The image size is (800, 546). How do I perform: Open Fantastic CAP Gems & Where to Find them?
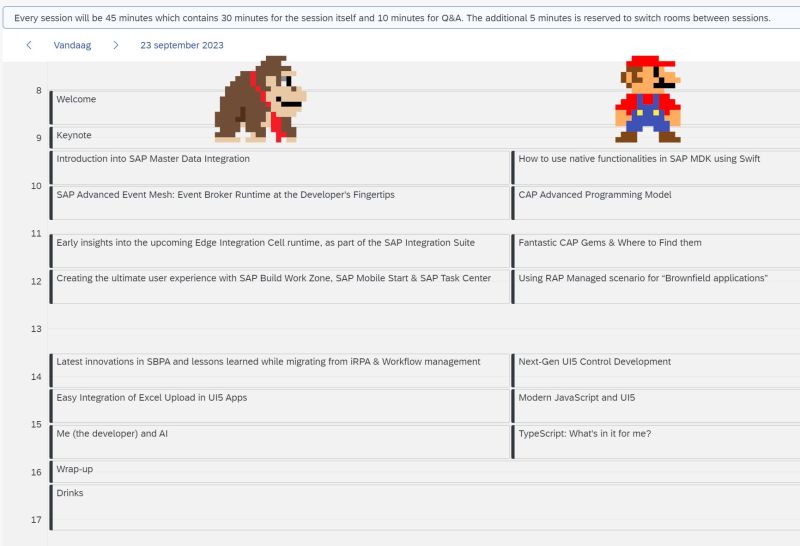click(x=656, y=251)
